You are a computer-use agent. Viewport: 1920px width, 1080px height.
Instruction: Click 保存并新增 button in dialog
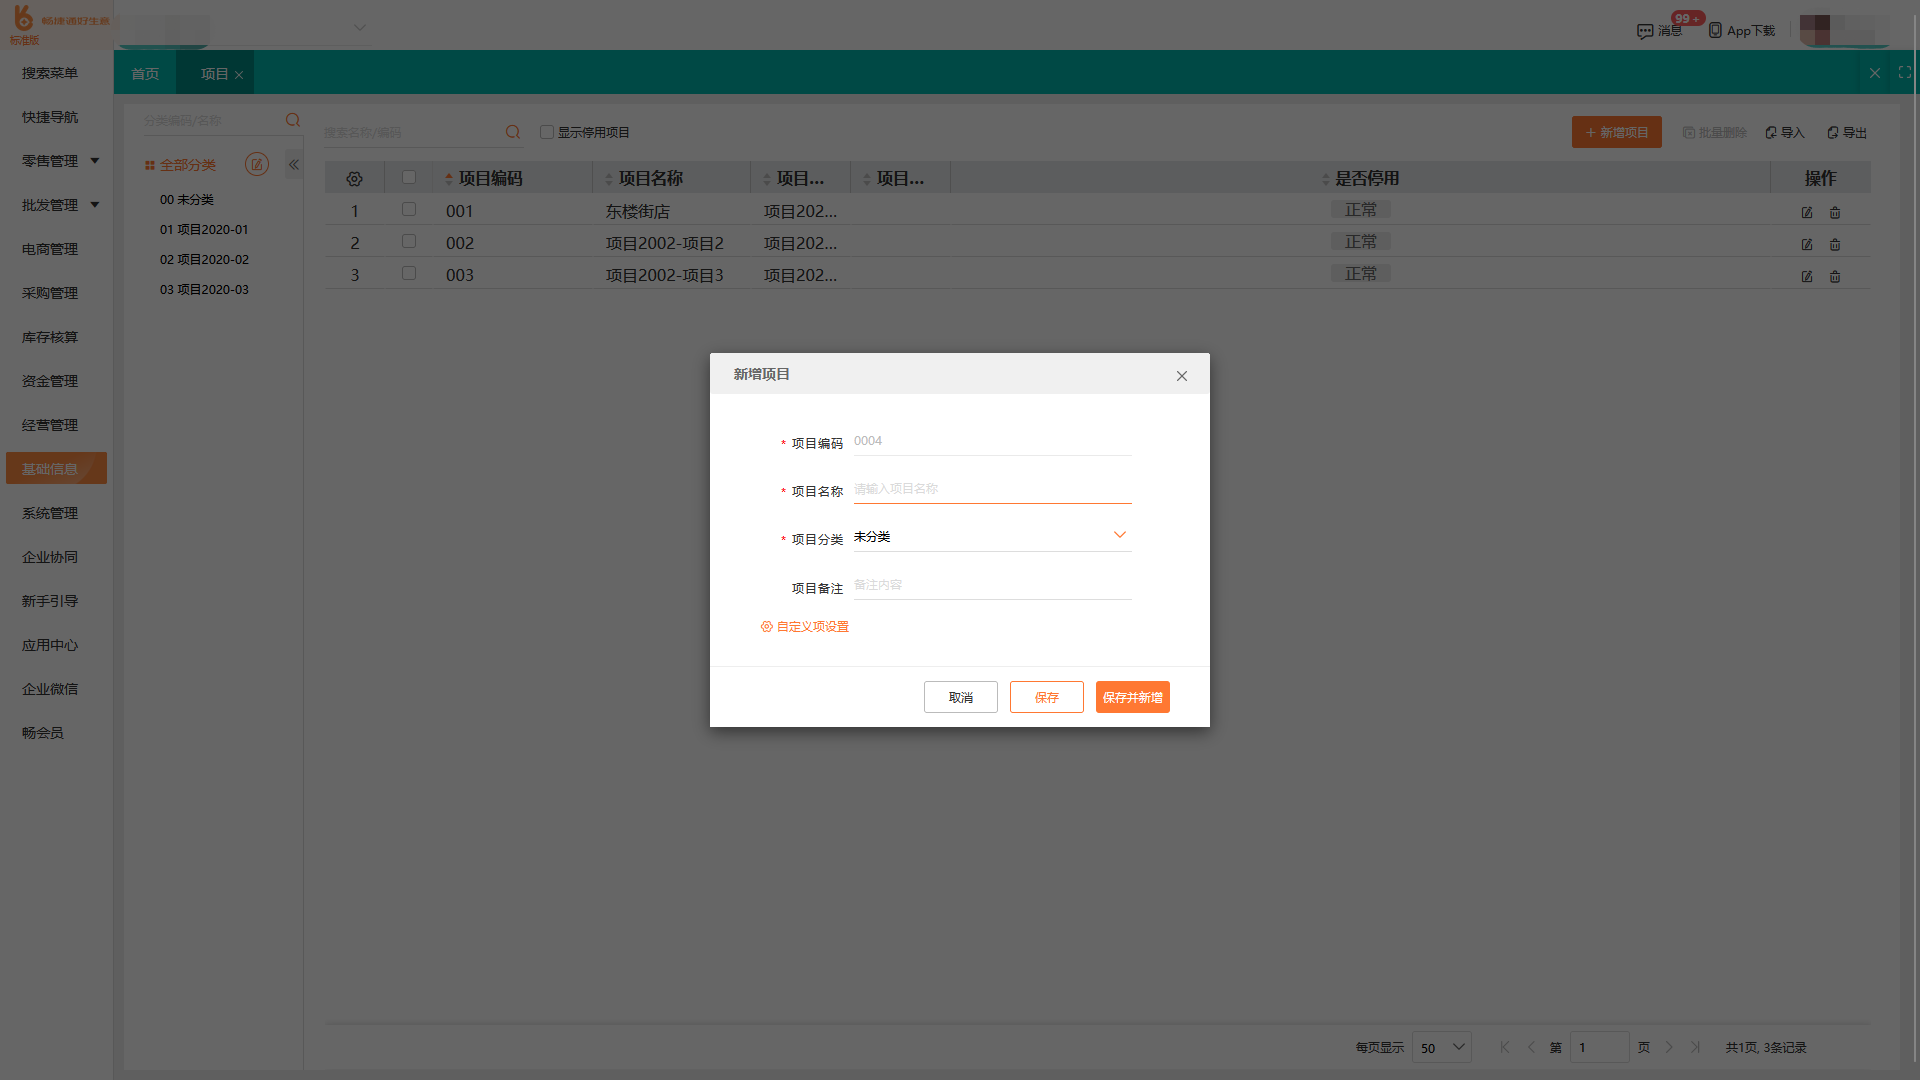coord(1133,696)
